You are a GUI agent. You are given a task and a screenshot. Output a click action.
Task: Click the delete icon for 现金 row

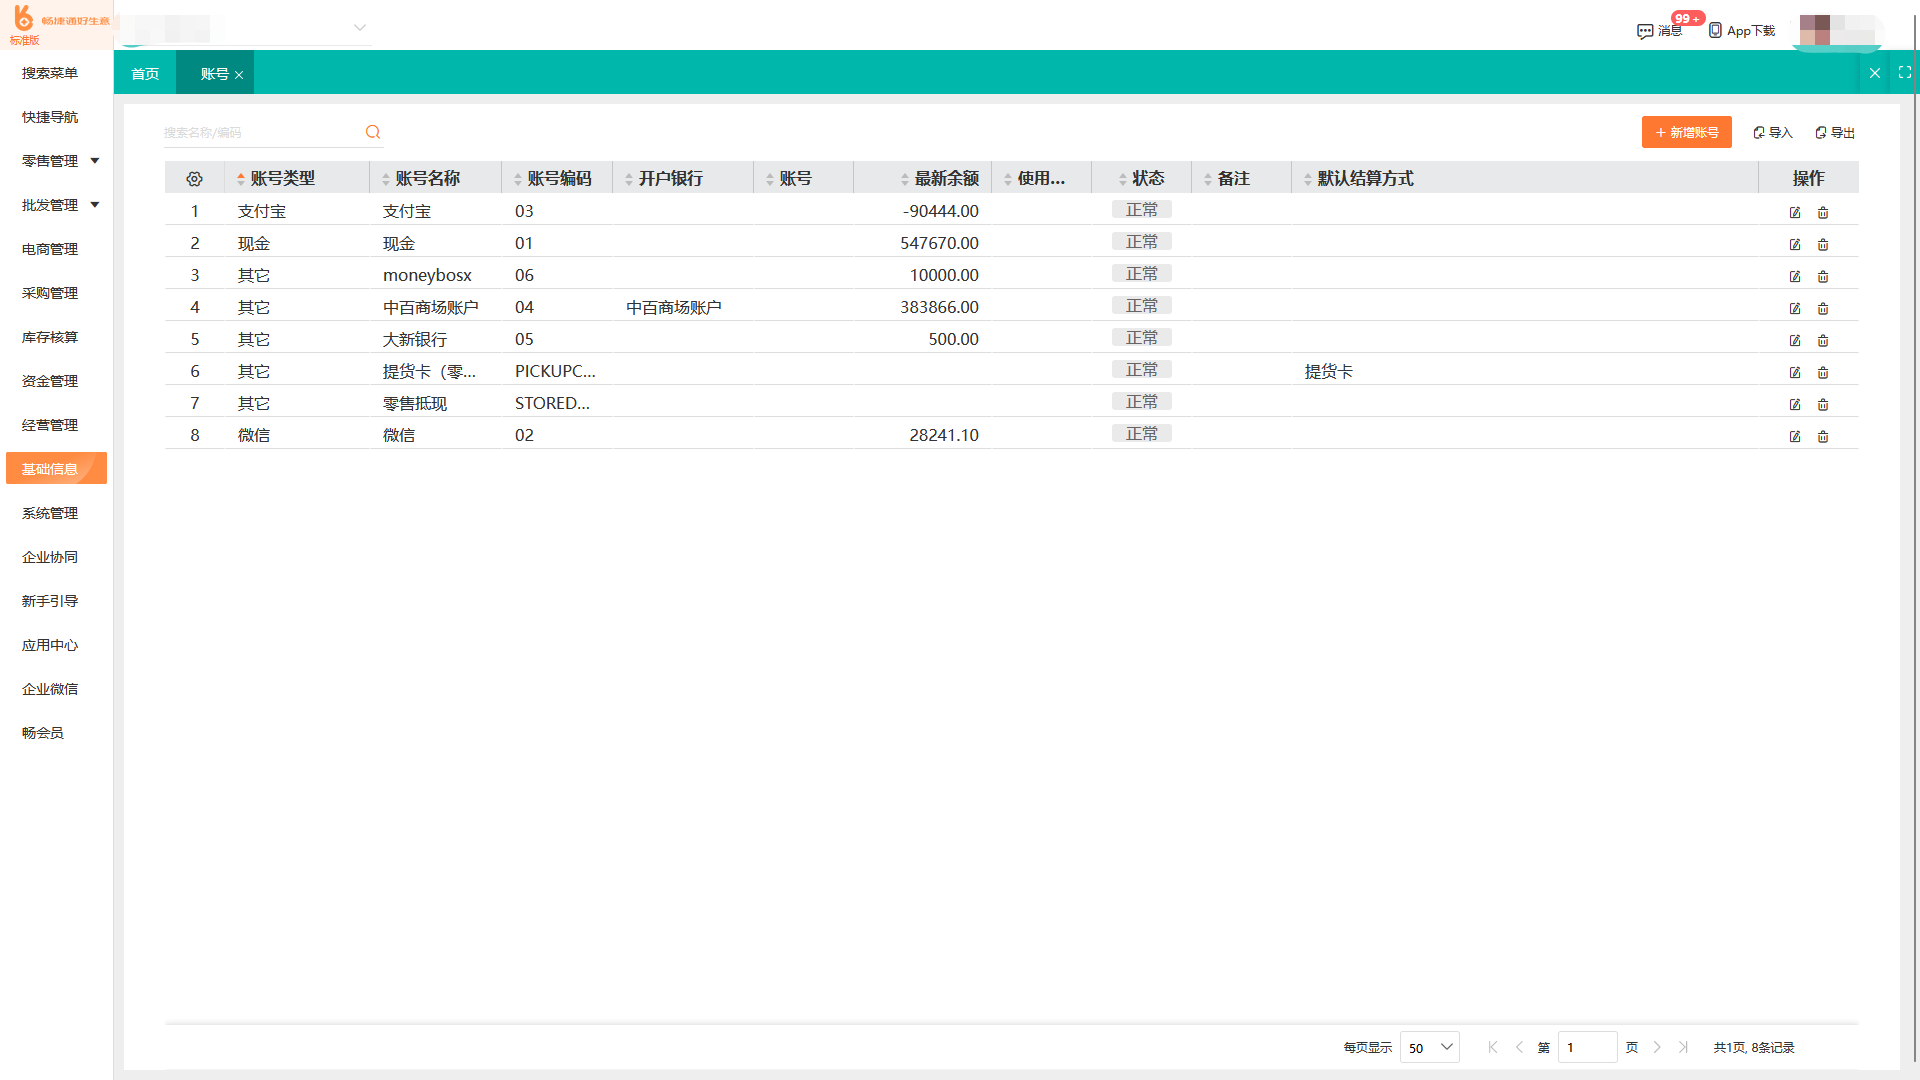click(x=1824, y=243)
